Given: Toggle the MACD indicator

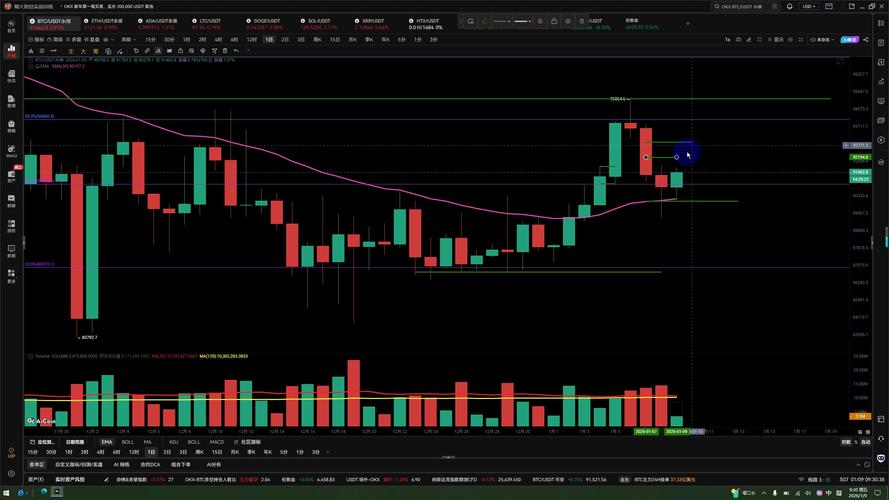Looking at the screenshot, I should point(217,441).
